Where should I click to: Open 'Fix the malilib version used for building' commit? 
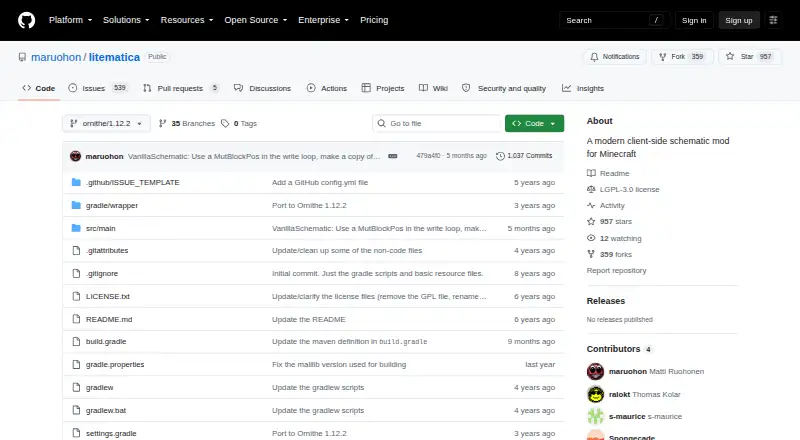[339, 364]
